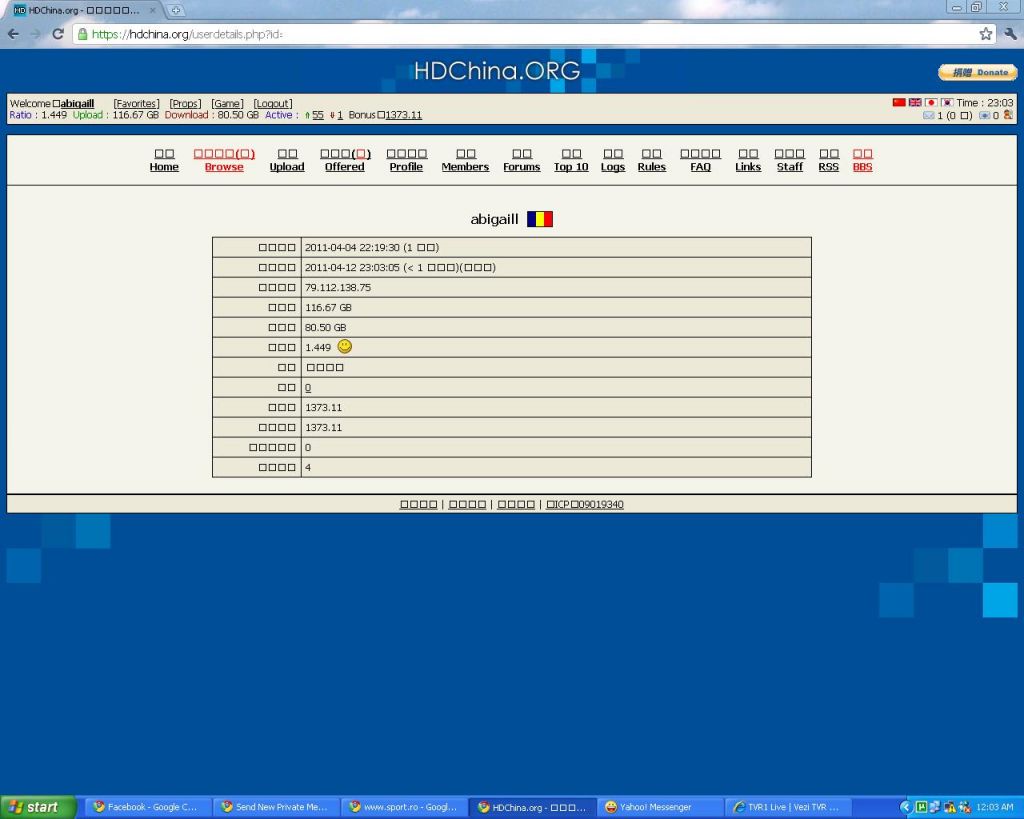Click the Chinese flag language icon
Viewport: 1024px width, 819px height.
pos(898,103)
